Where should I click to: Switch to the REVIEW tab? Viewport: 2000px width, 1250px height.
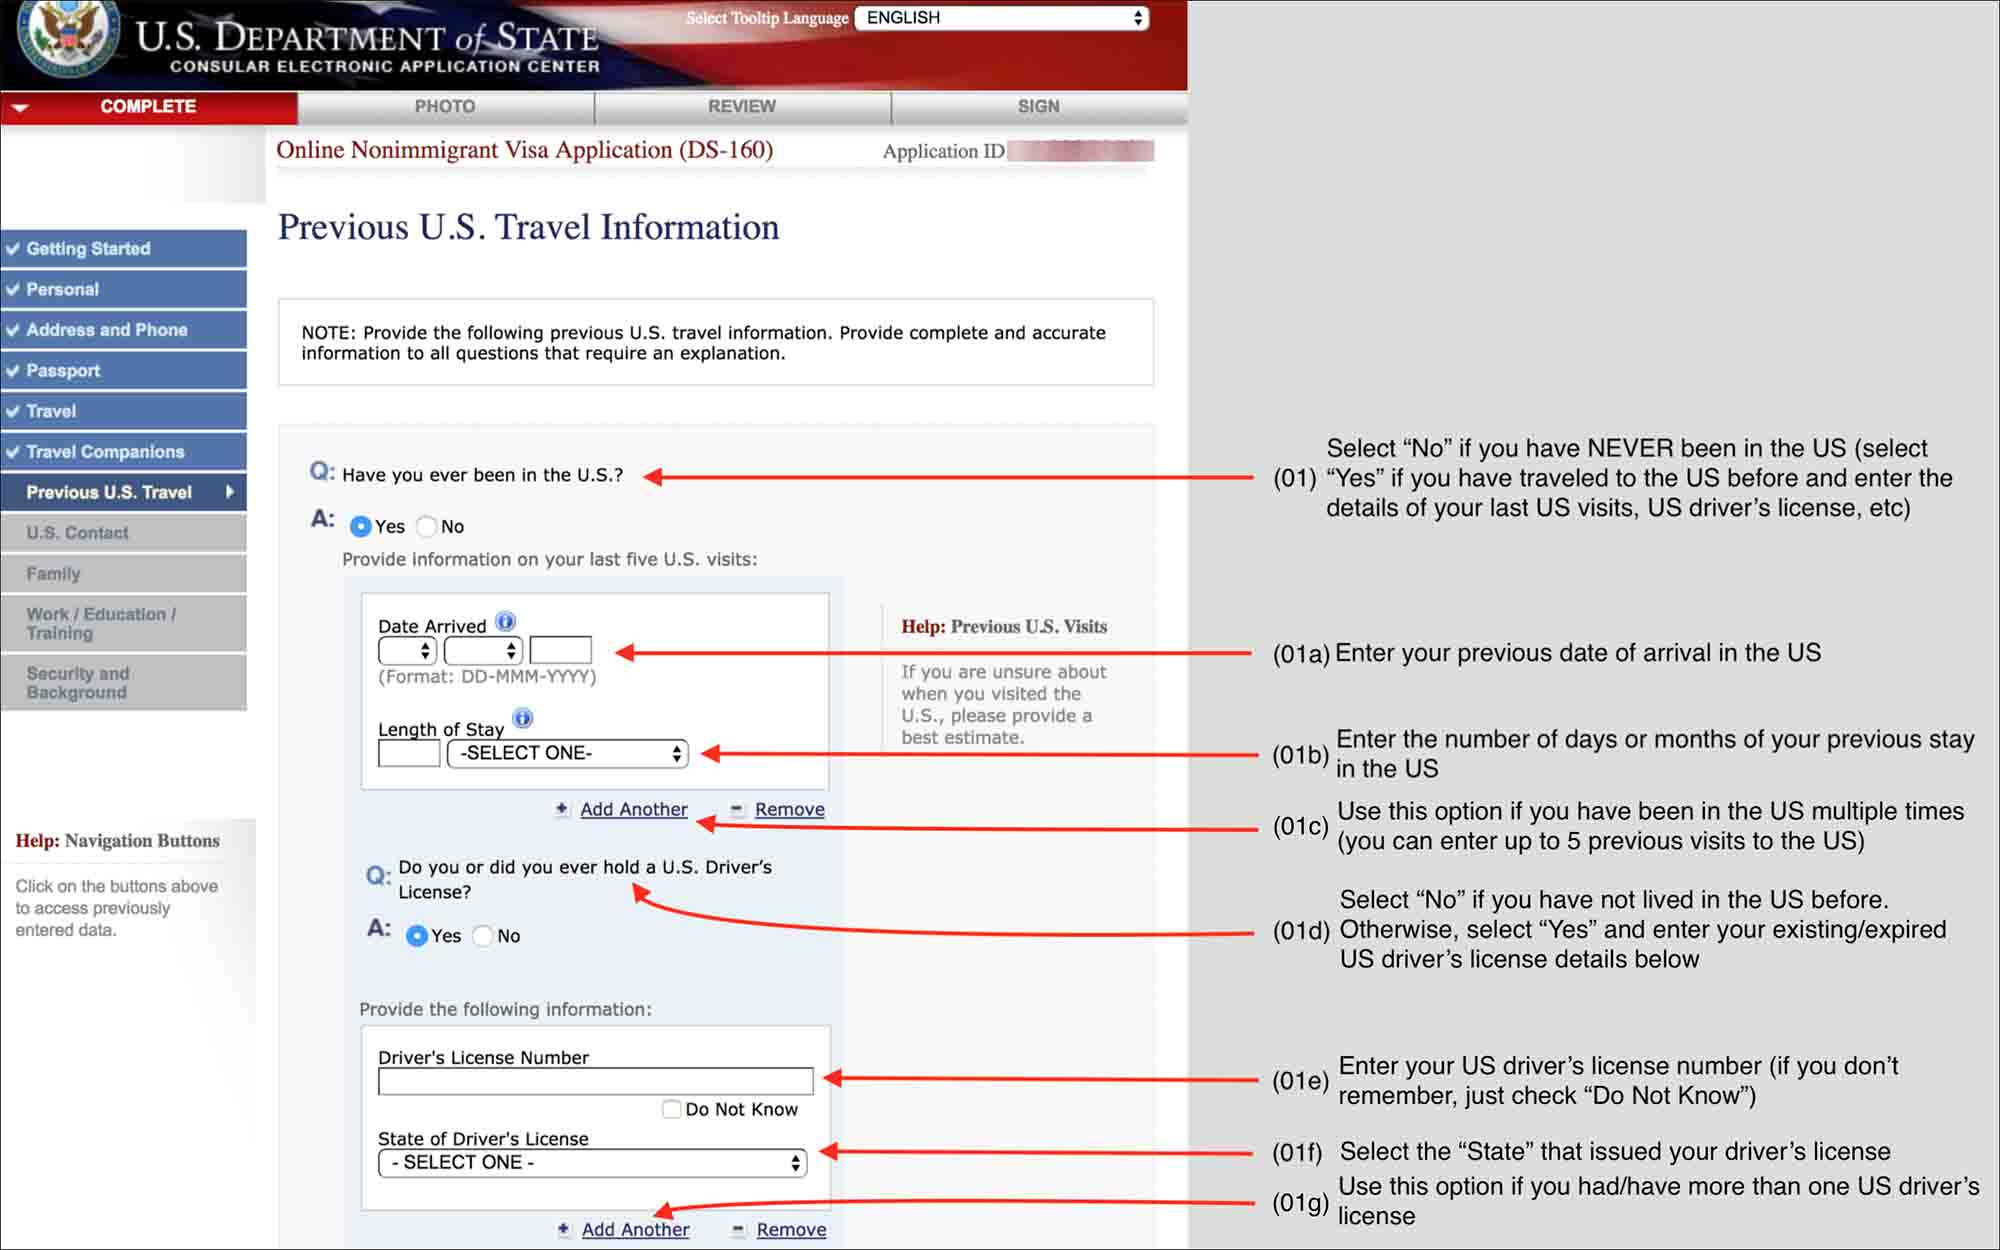point(742,105)
